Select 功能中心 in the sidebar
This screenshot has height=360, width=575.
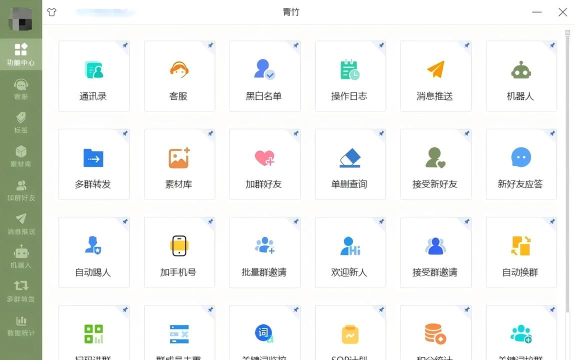coord(21,54)
